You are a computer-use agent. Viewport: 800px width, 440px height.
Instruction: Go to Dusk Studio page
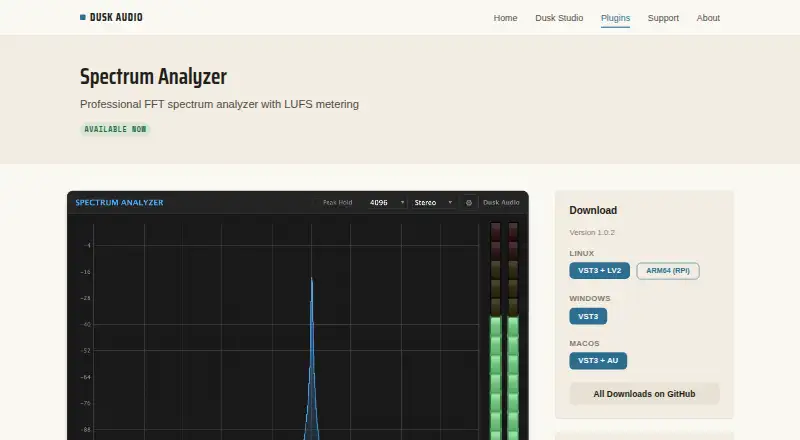pos(559,18)
